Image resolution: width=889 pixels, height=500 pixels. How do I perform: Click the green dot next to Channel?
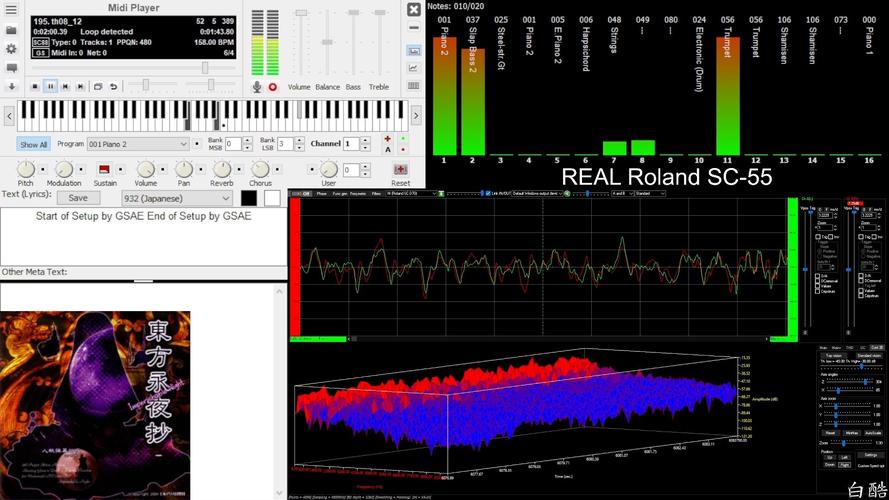pos(403,138)
